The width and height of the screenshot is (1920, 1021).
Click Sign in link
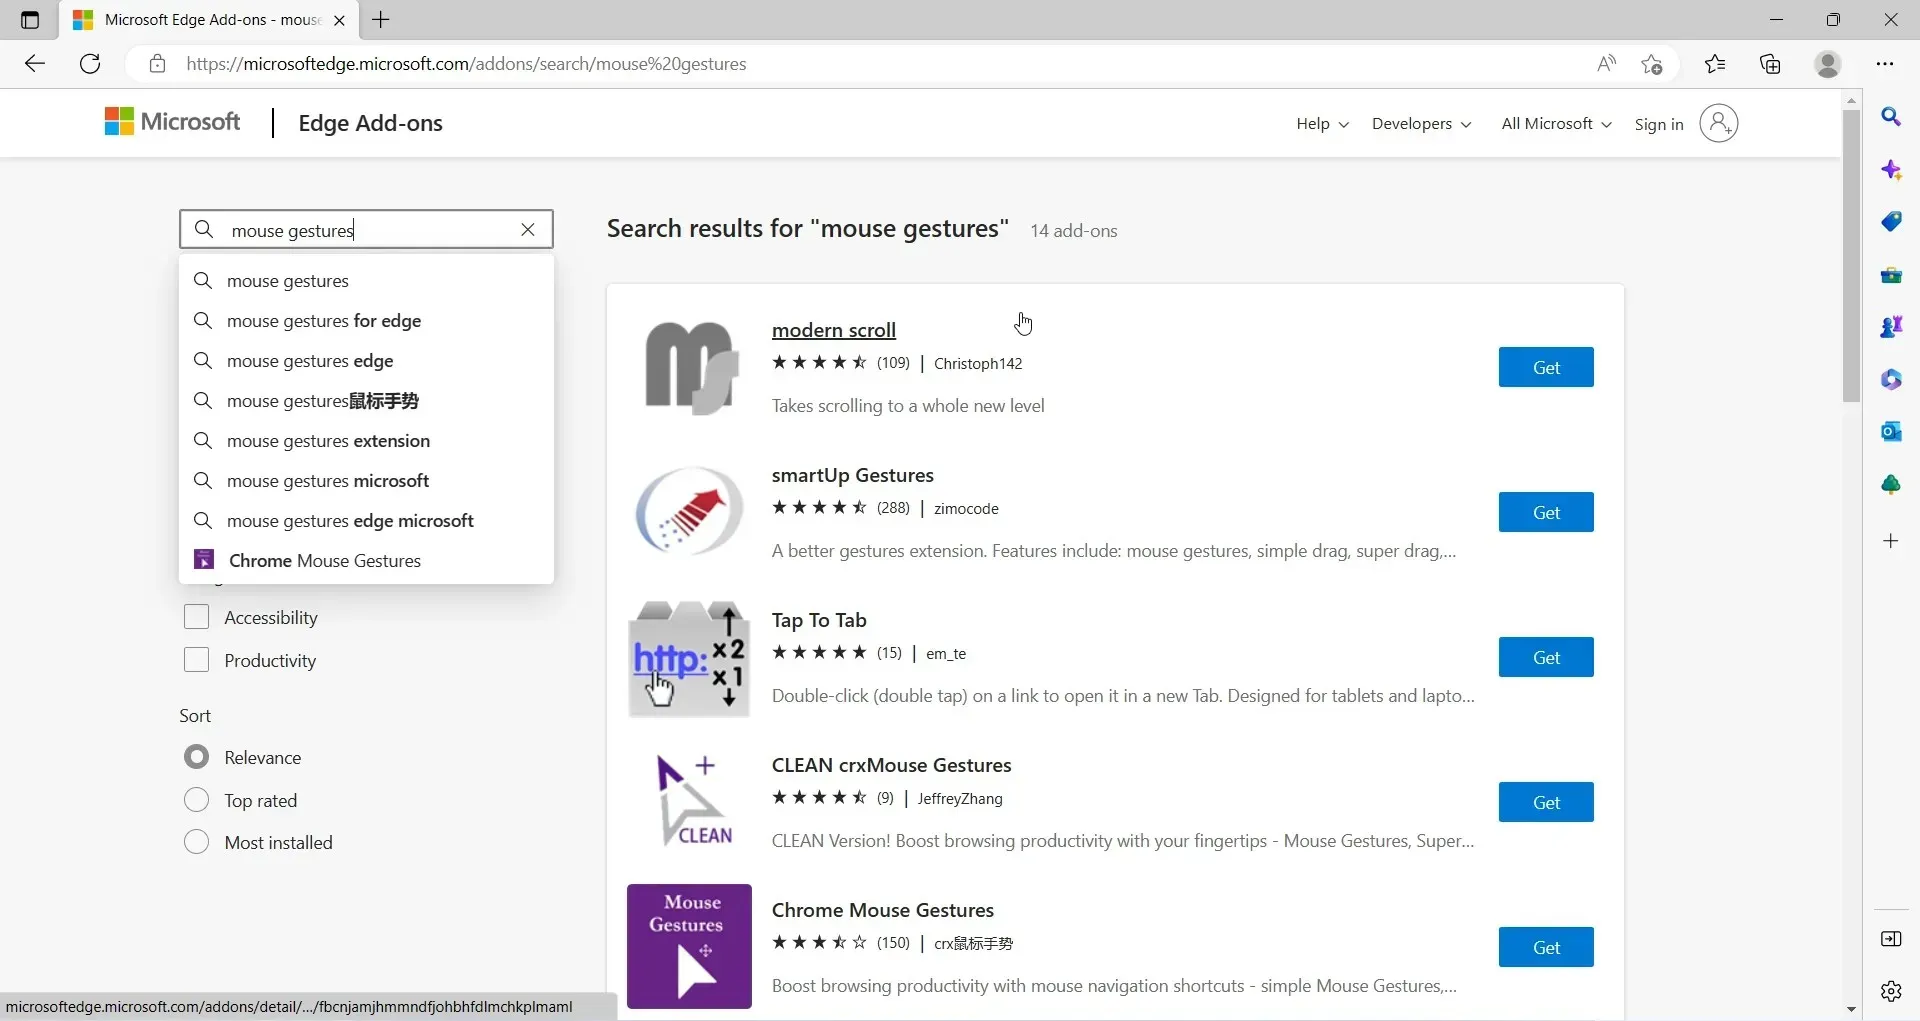pos(1659,124)
